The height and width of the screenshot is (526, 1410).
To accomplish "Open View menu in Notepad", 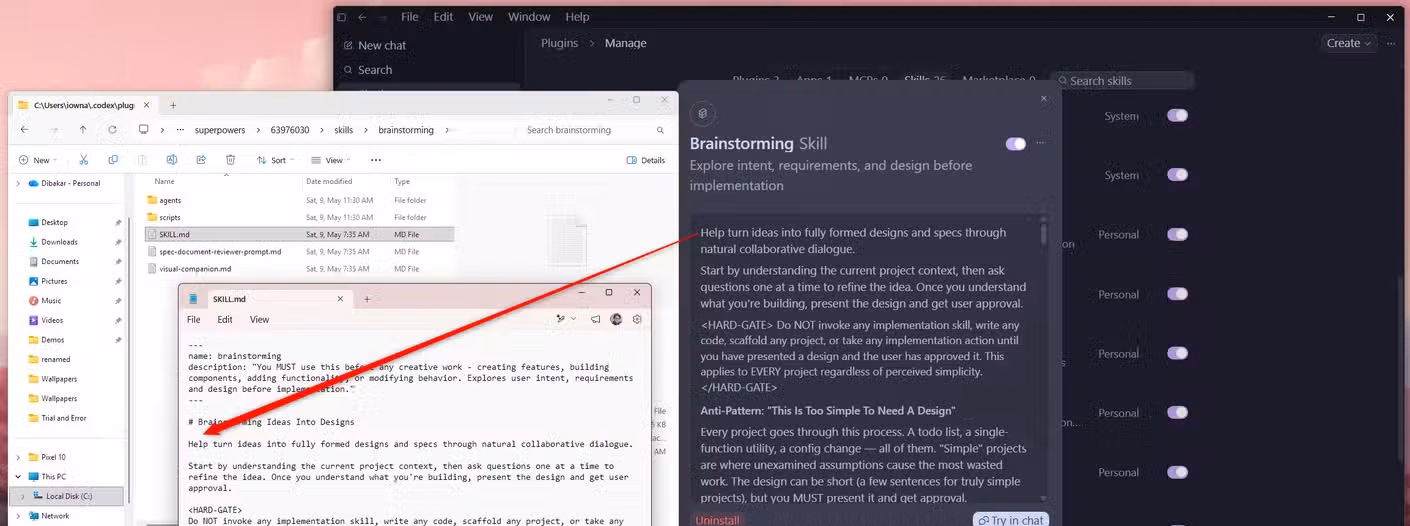I will 259,320.
